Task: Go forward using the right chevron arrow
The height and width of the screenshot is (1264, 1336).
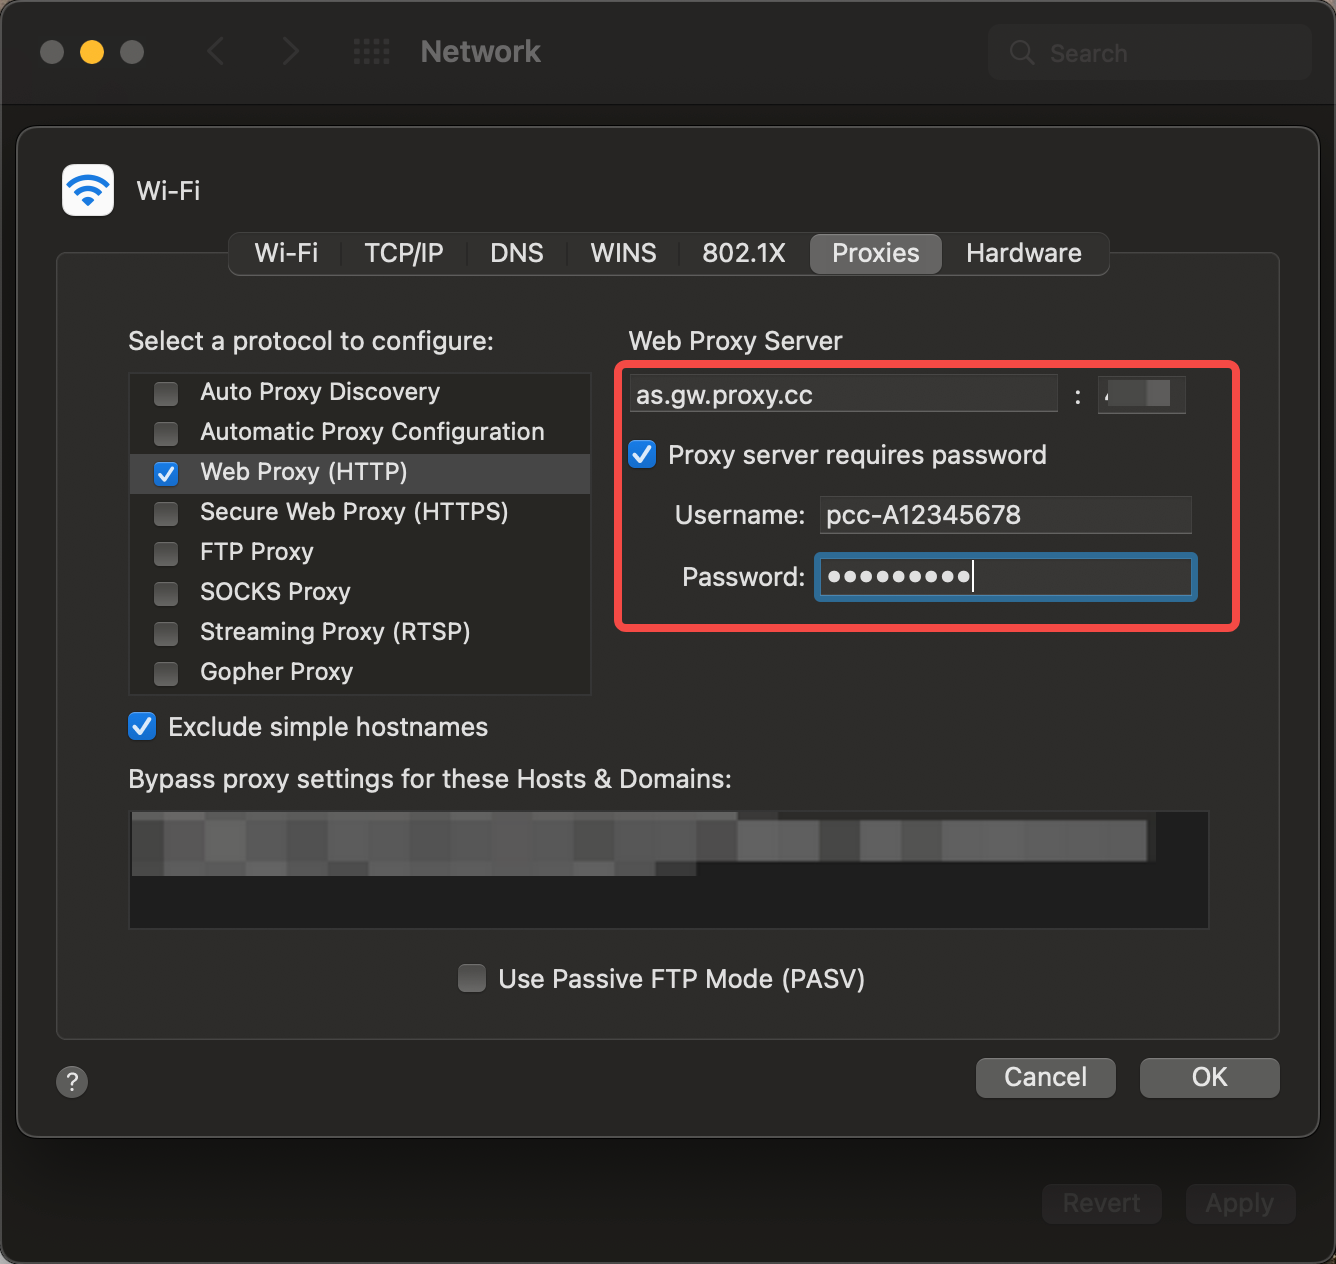Action: [290, 52]
